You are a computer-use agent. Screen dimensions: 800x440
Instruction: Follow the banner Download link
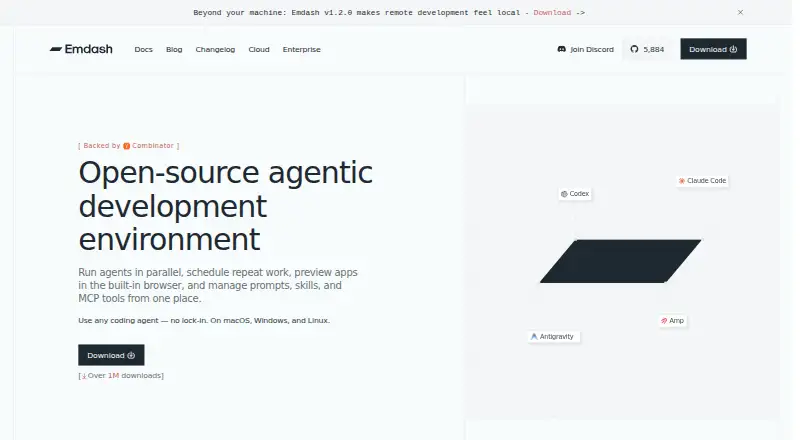pos(552,12)
